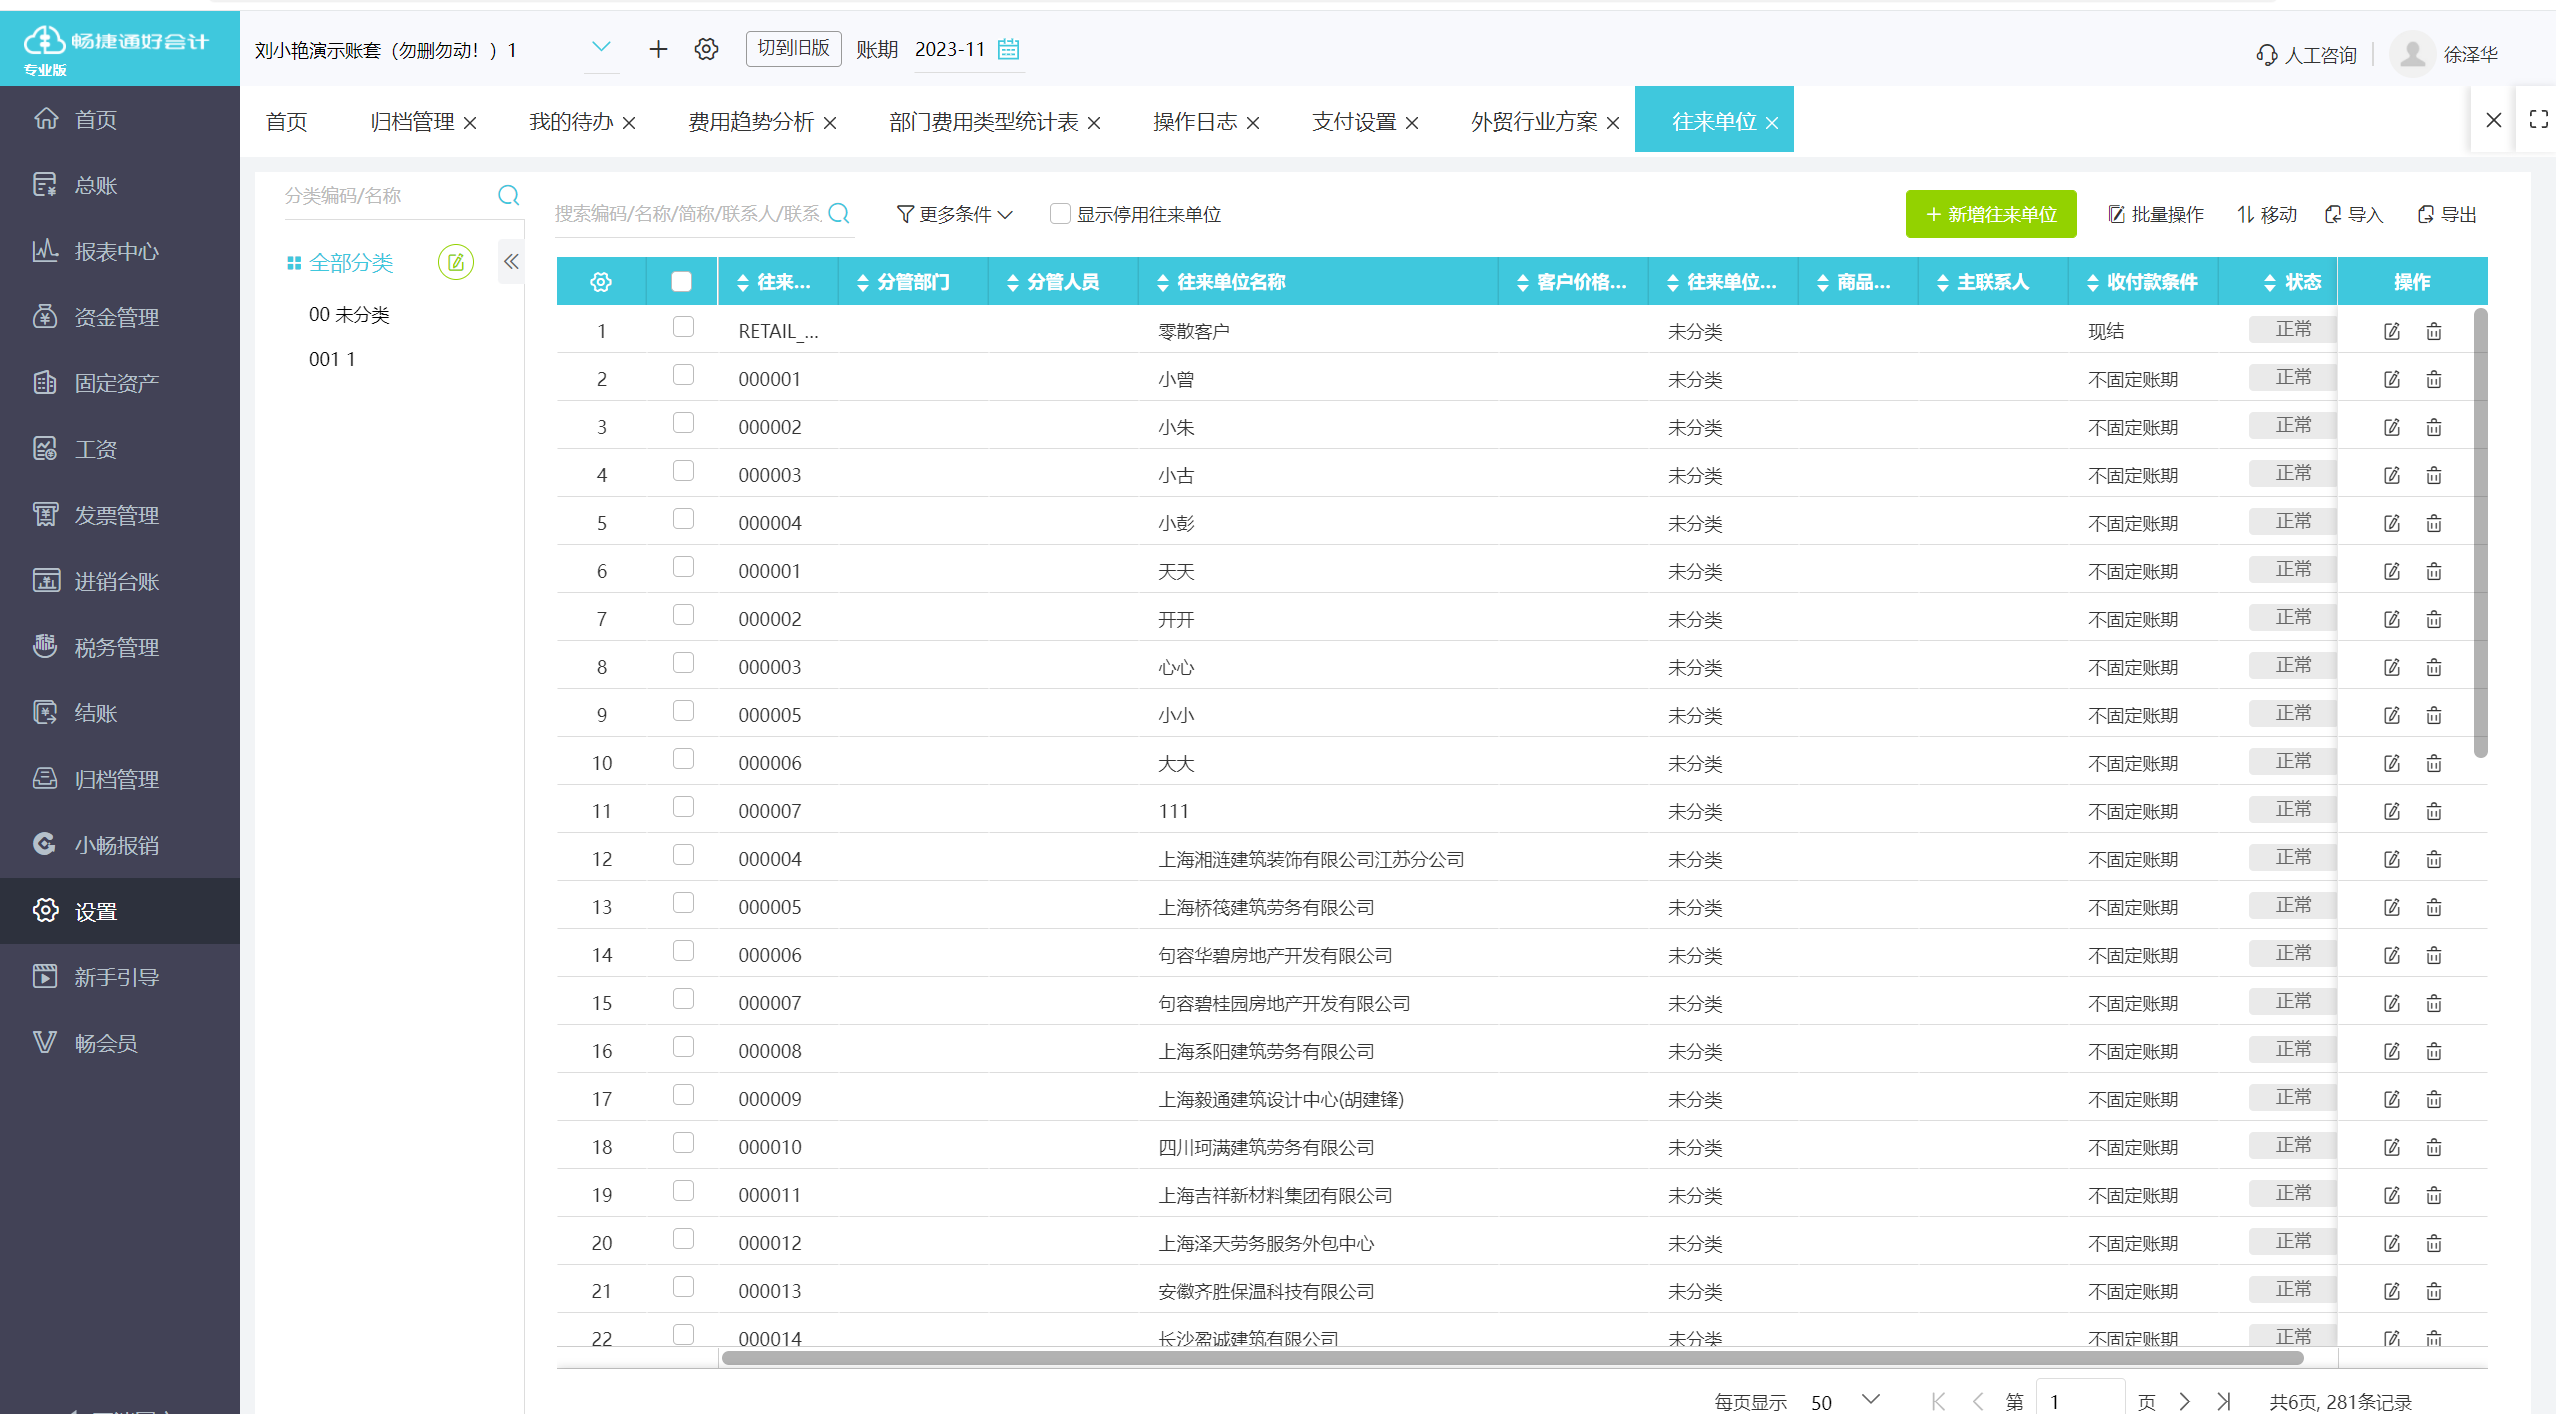Select row 1 checkbox for RETAIL
This screenshot has height=1414, width=2556.
(684, 329)
